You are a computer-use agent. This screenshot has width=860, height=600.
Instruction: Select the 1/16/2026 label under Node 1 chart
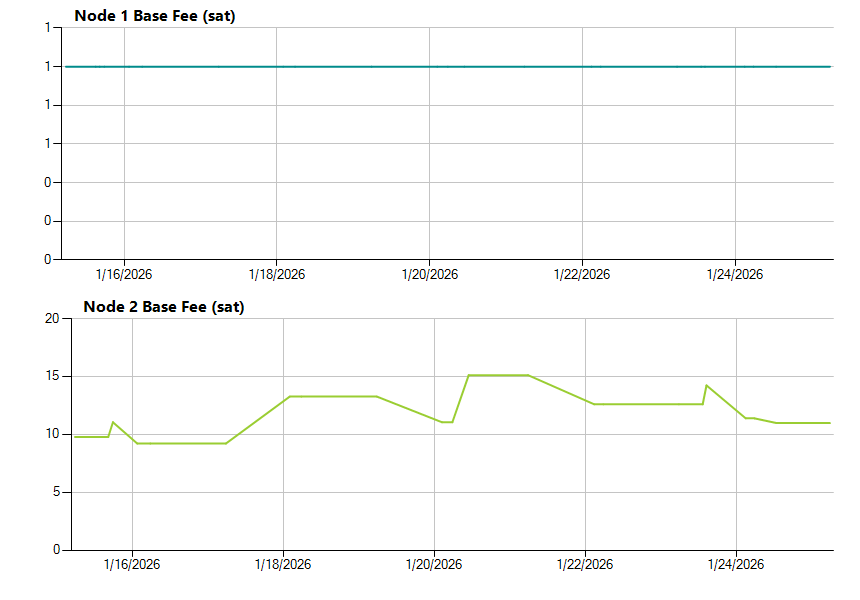[124, 275]
